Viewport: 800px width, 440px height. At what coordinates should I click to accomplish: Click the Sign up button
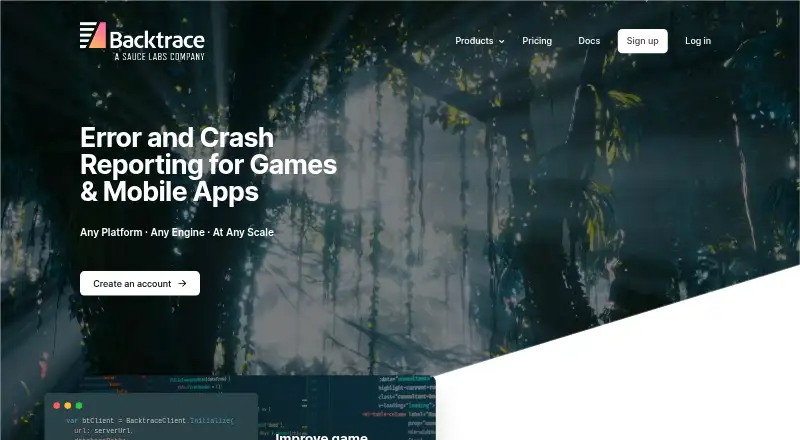[642, 41]
